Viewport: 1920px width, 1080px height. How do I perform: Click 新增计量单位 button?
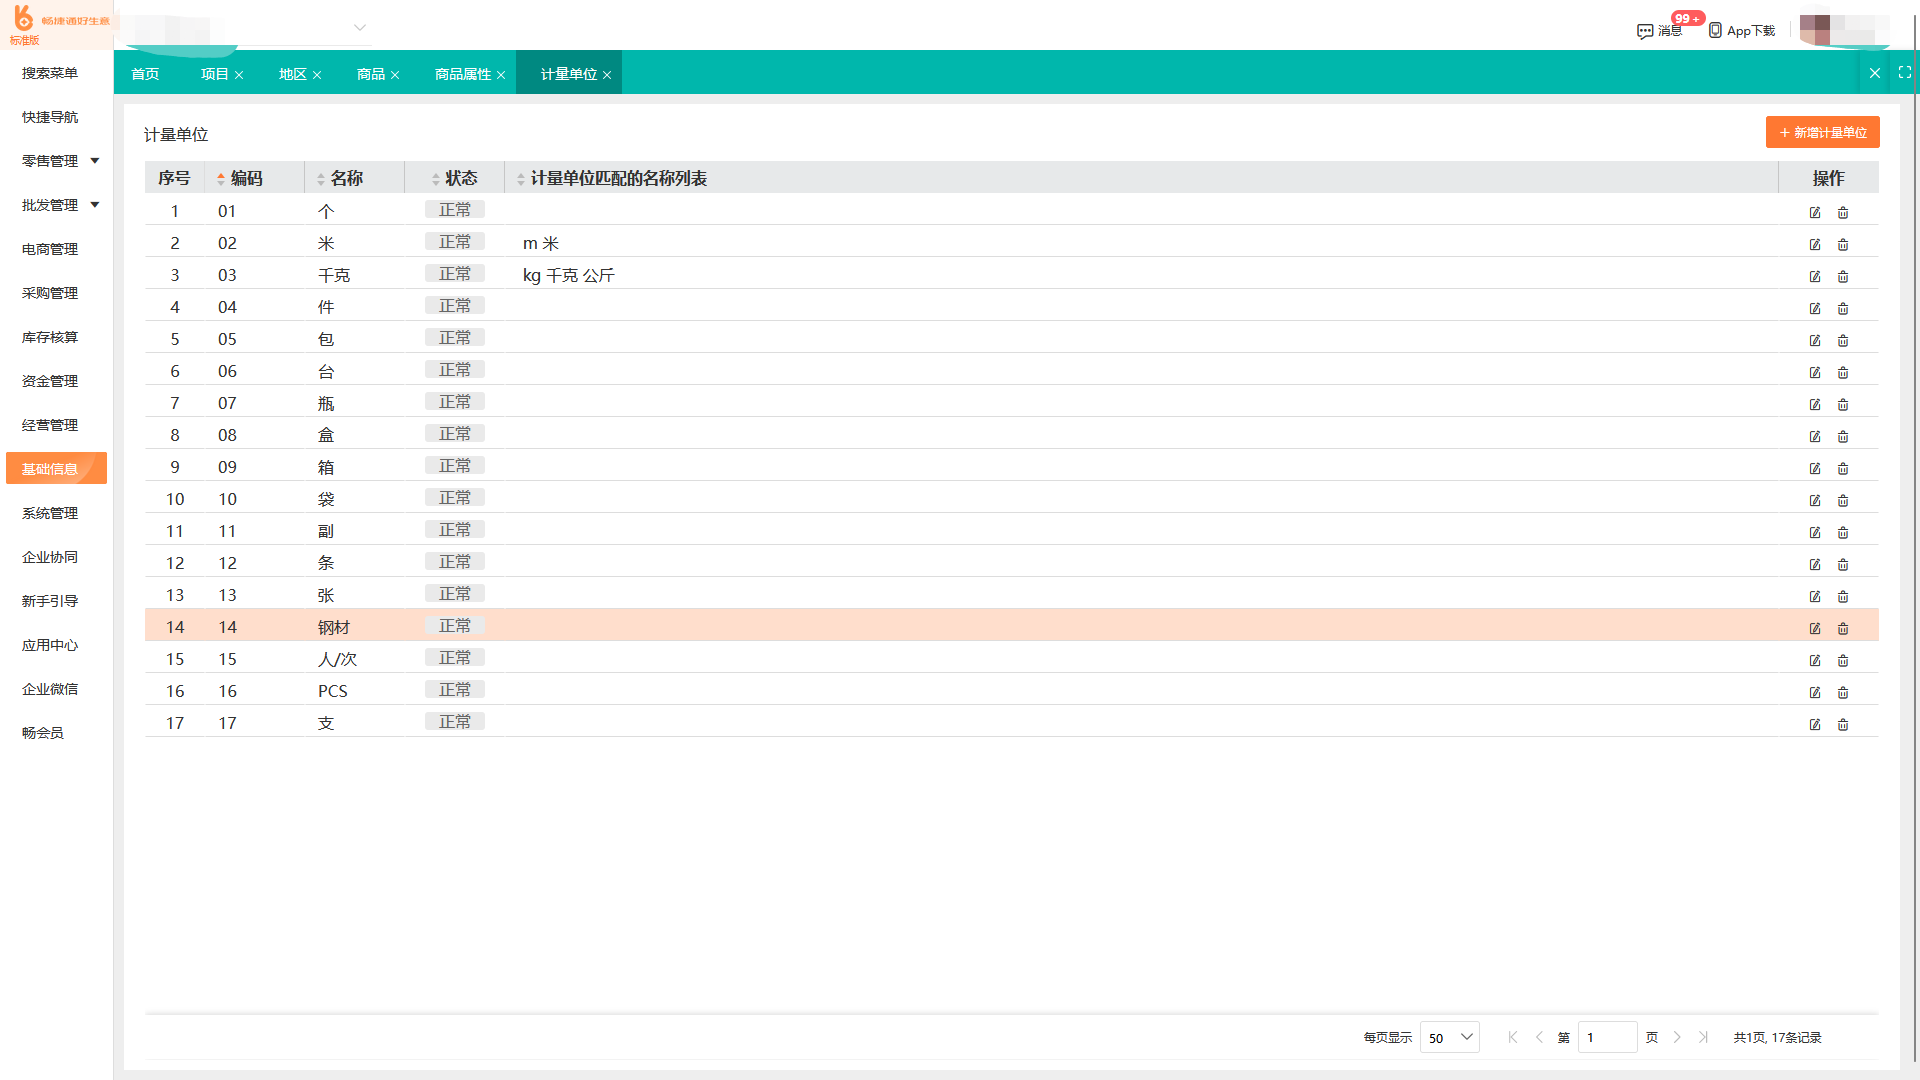(x=1822, y=132)
